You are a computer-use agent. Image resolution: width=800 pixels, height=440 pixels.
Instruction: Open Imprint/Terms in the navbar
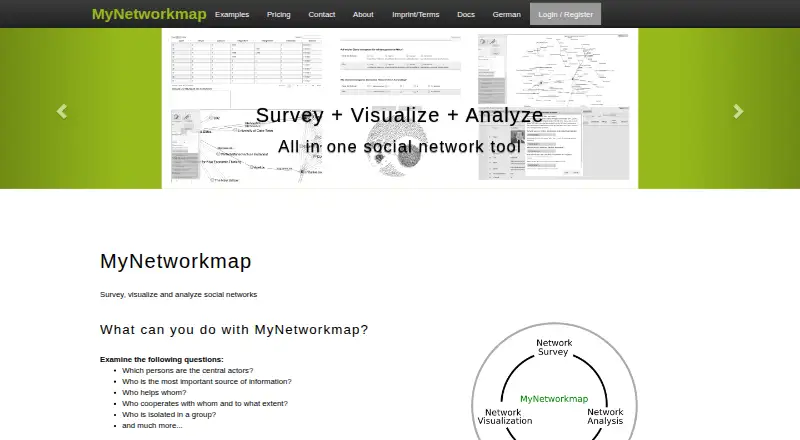415,14
